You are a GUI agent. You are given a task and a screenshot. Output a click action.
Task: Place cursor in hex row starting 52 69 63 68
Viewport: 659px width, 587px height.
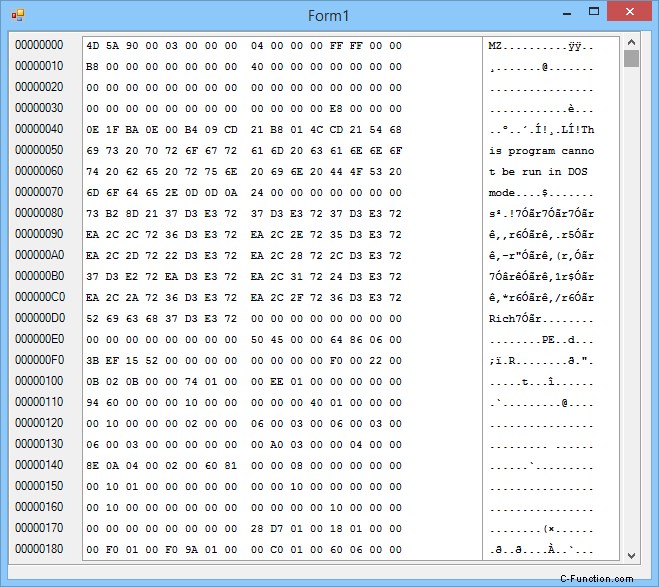(244, 318)
